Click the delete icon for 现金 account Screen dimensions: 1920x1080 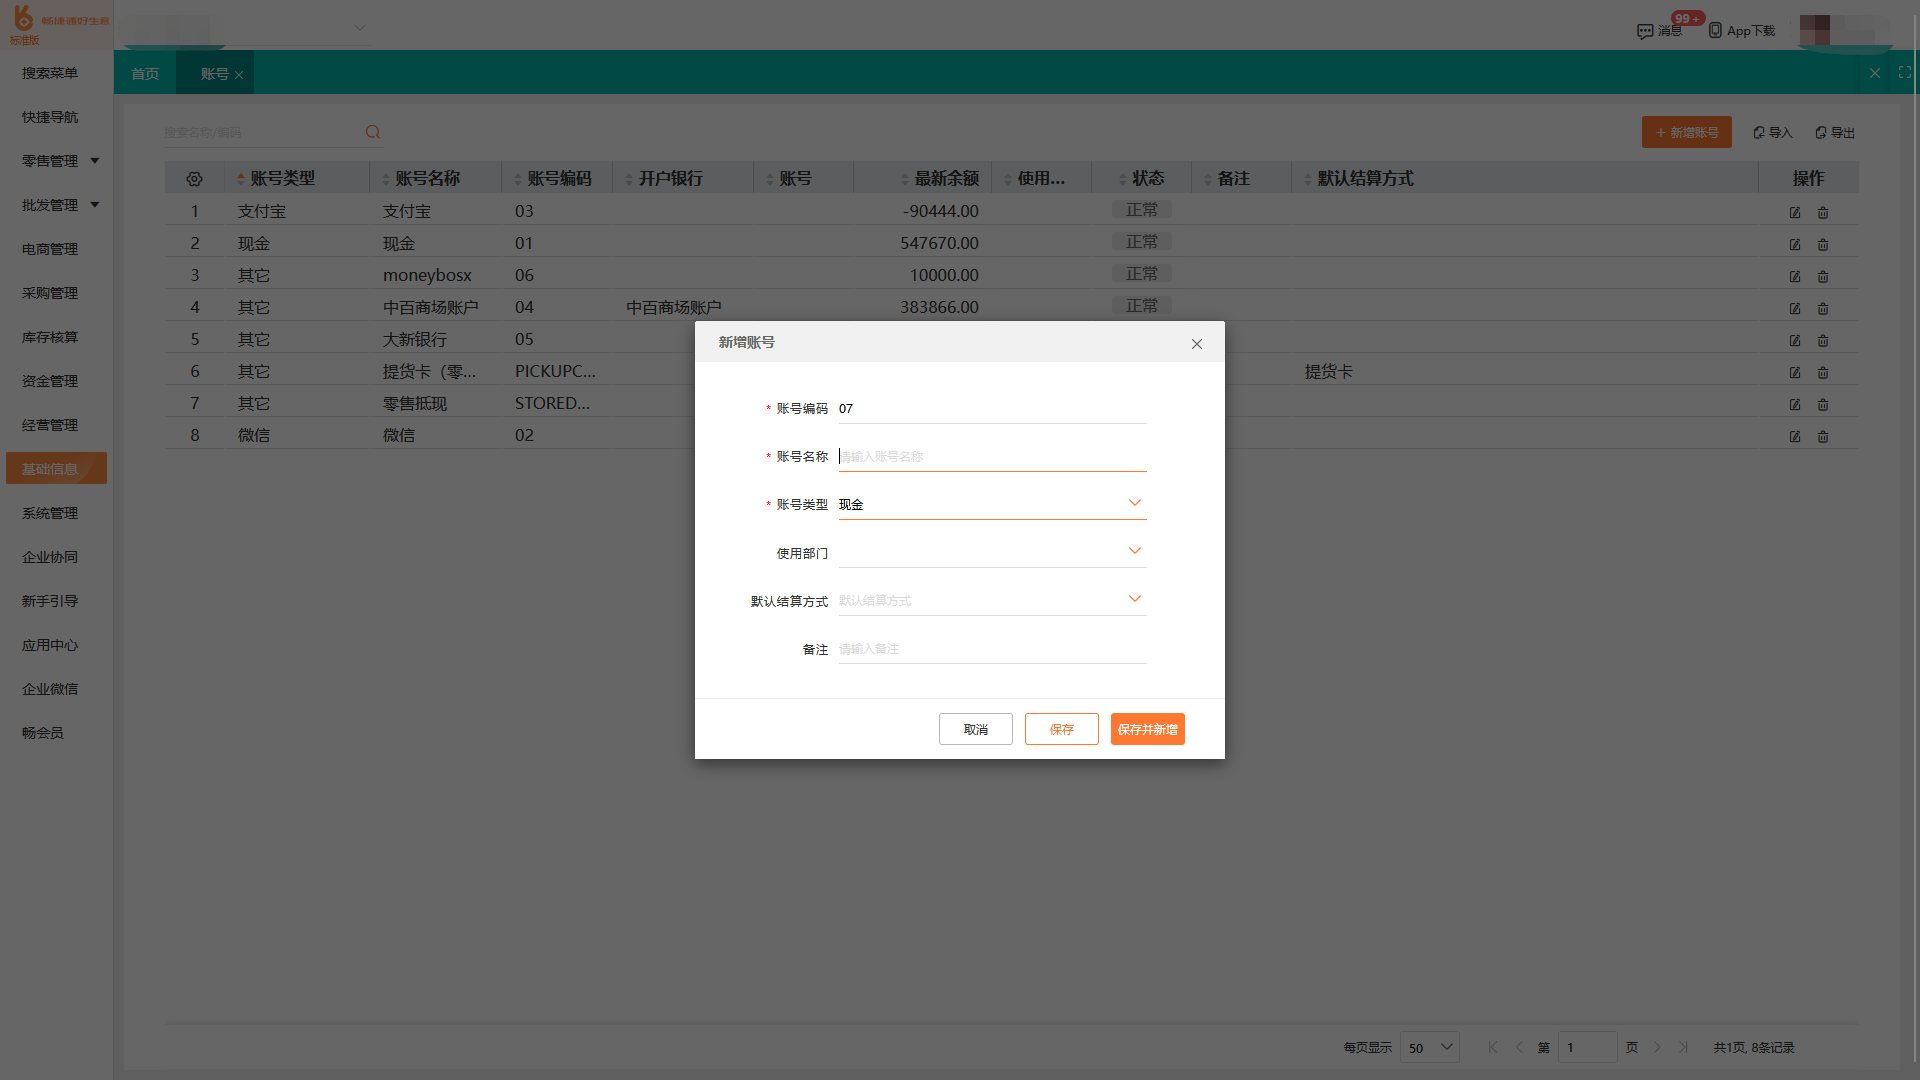[x=1824, y=244]
